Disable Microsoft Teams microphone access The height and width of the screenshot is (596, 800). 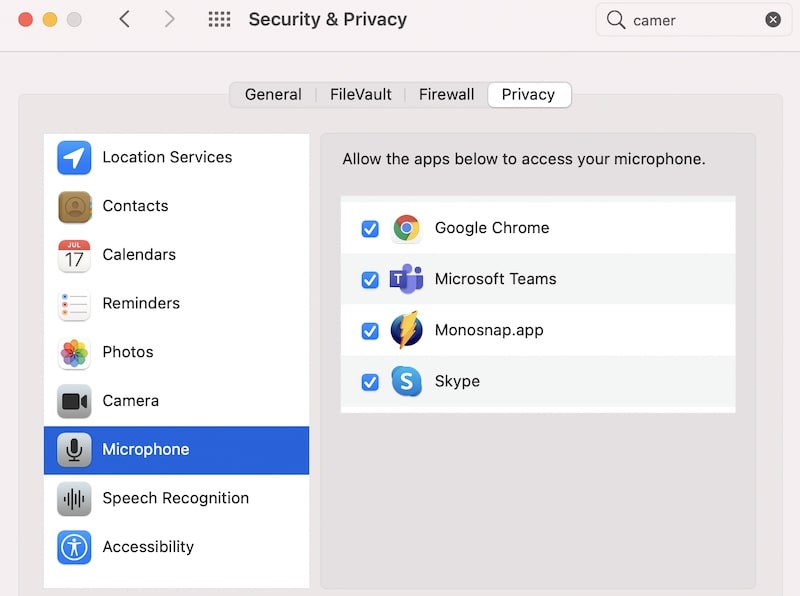tap(370, 280)
